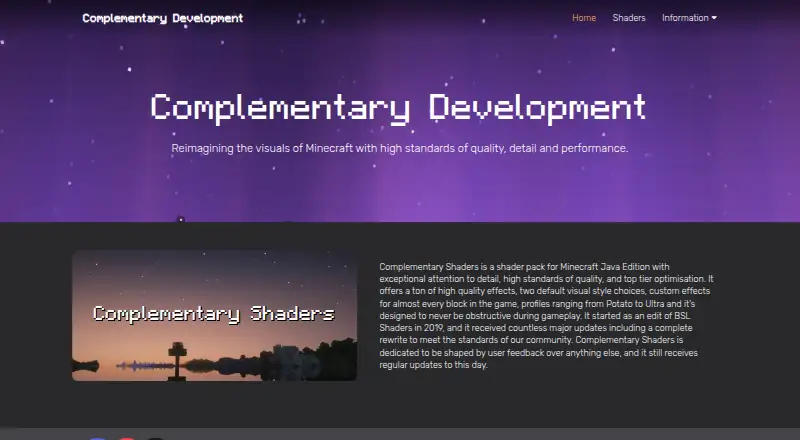Click the Complementary Shaders description paragraph
This screenshot has width=800, height=440.
click(546, 315)
